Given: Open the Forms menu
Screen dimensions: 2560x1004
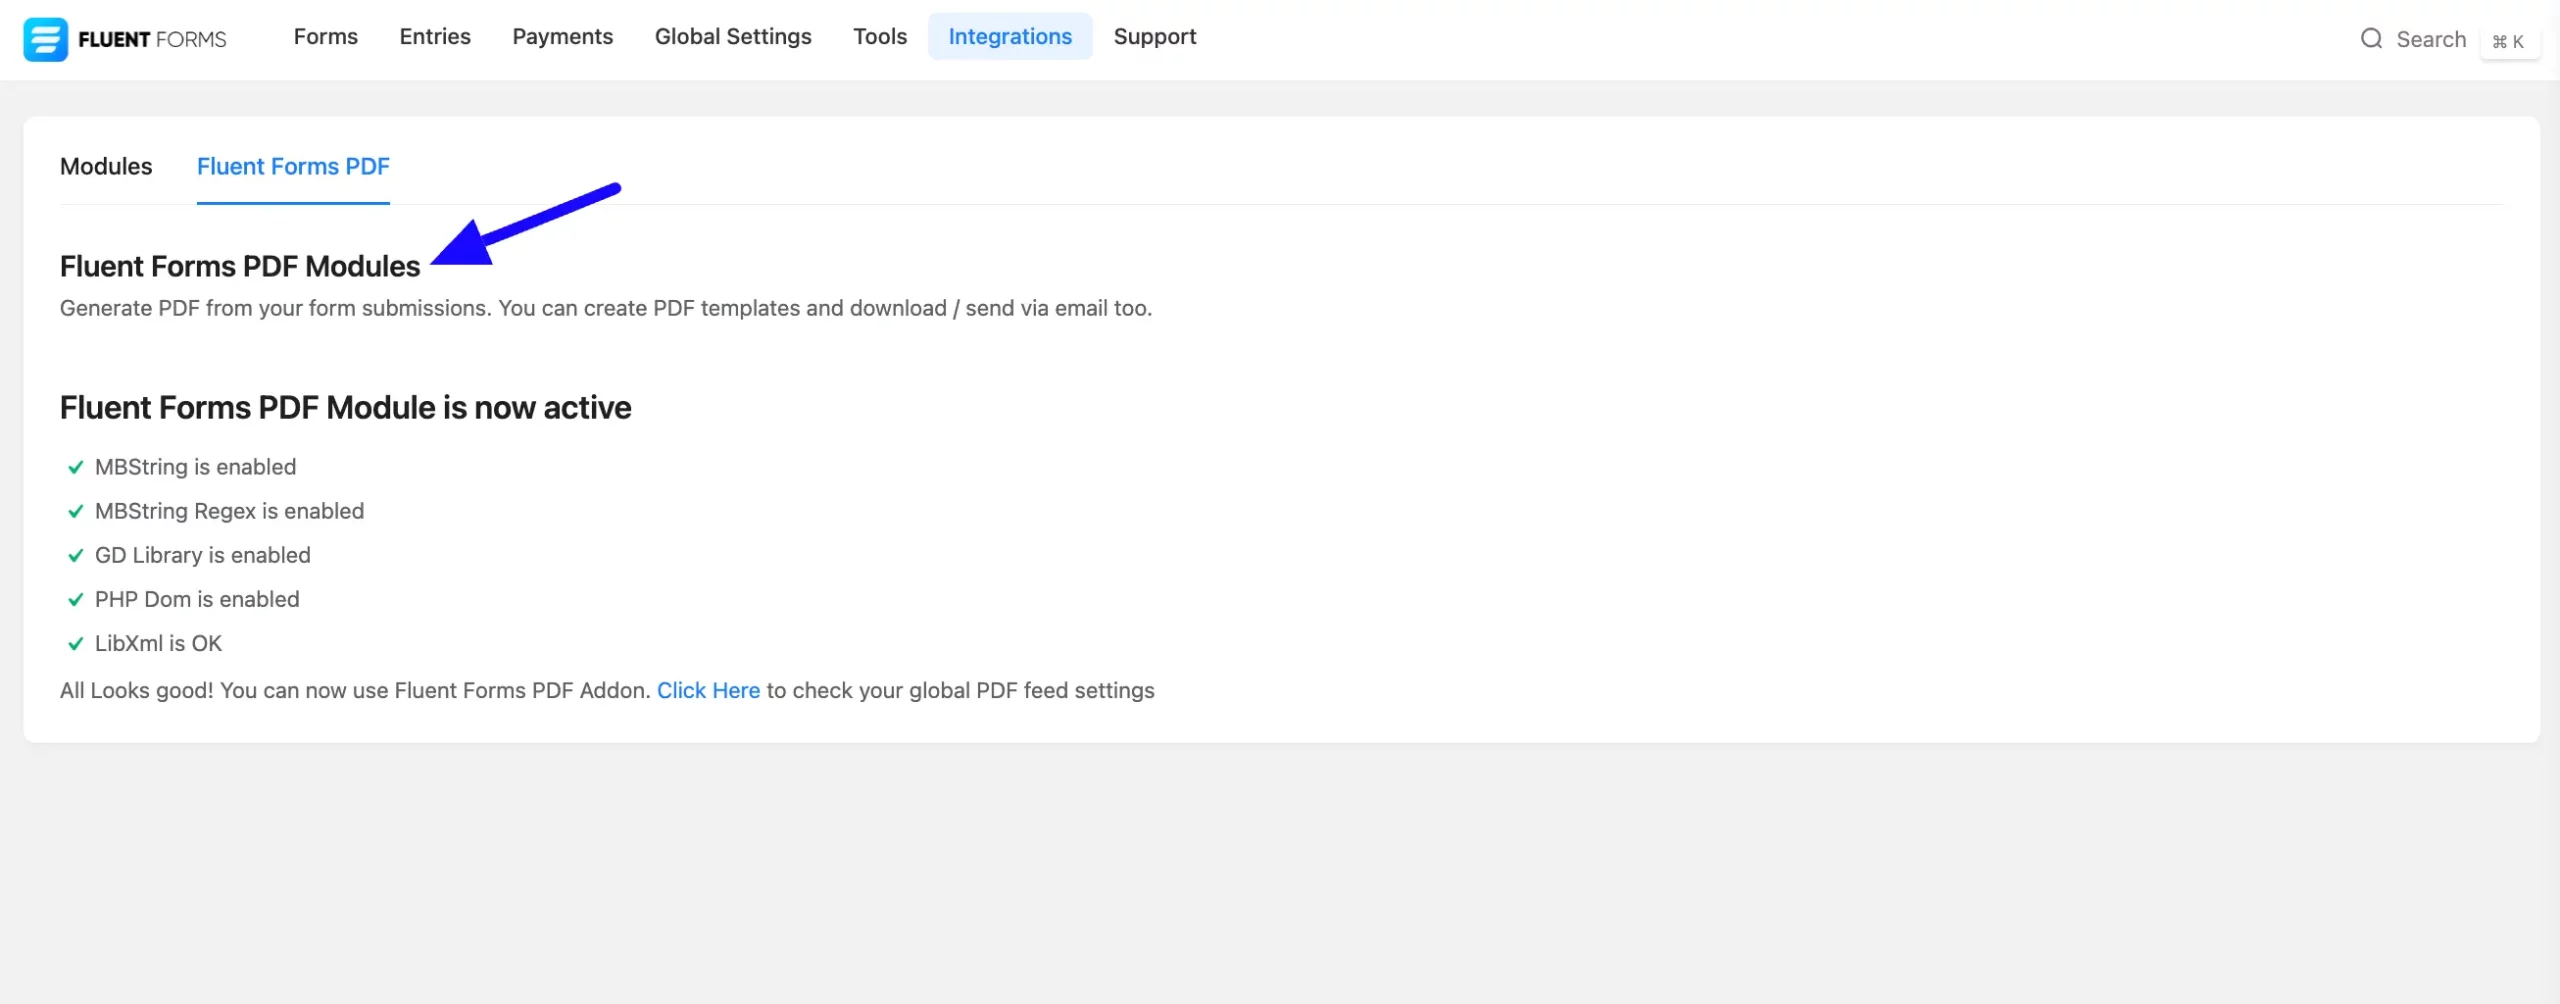Looking at the screenshot, I should pos(325,36).
